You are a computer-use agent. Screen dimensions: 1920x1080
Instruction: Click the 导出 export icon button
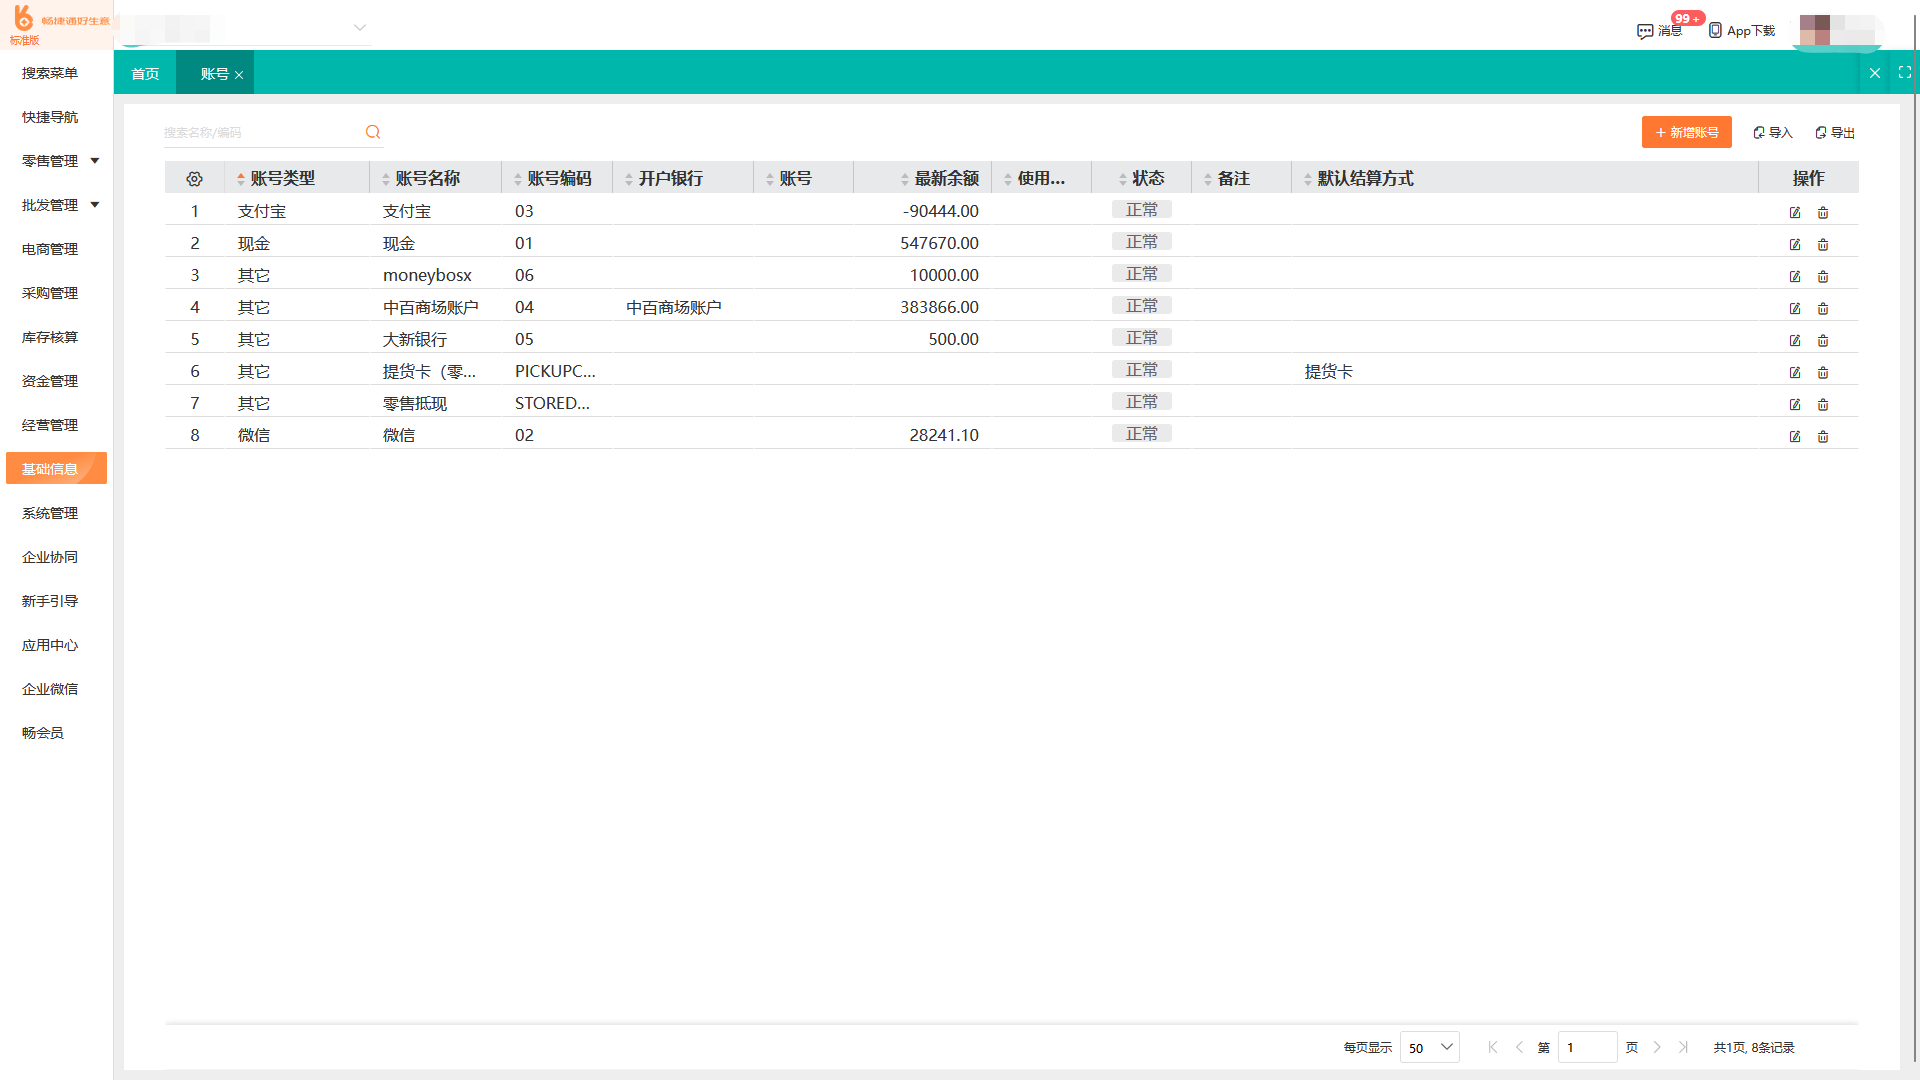[1834, 132]
